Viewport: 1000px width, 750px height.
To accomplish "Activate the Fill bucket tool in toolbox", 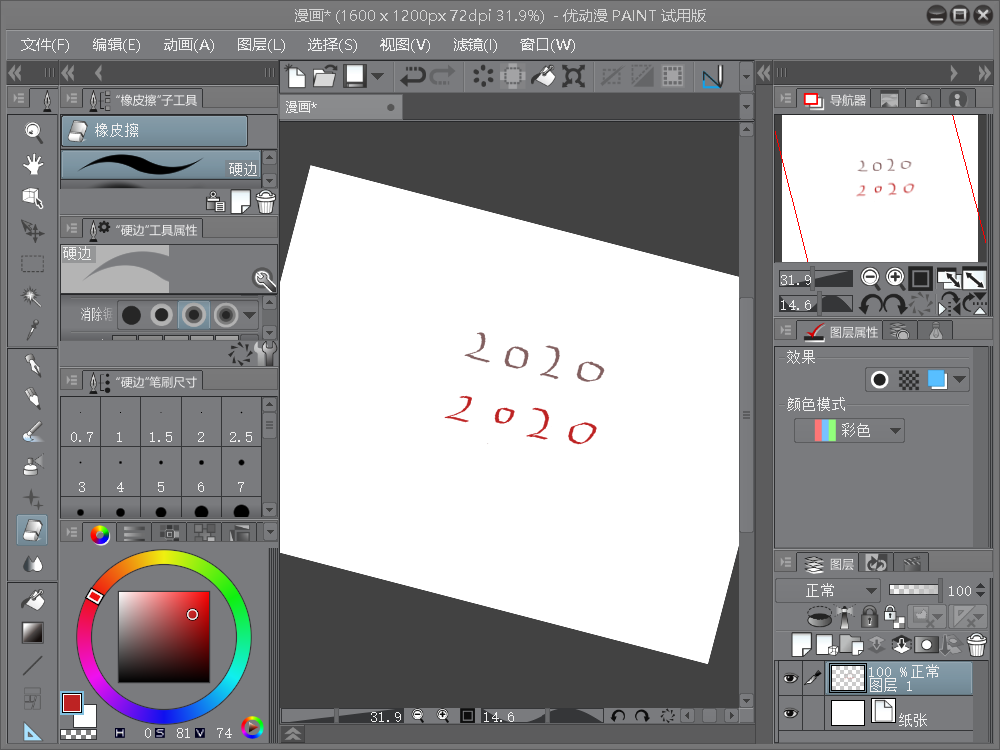I will click(x=33, y=599).
